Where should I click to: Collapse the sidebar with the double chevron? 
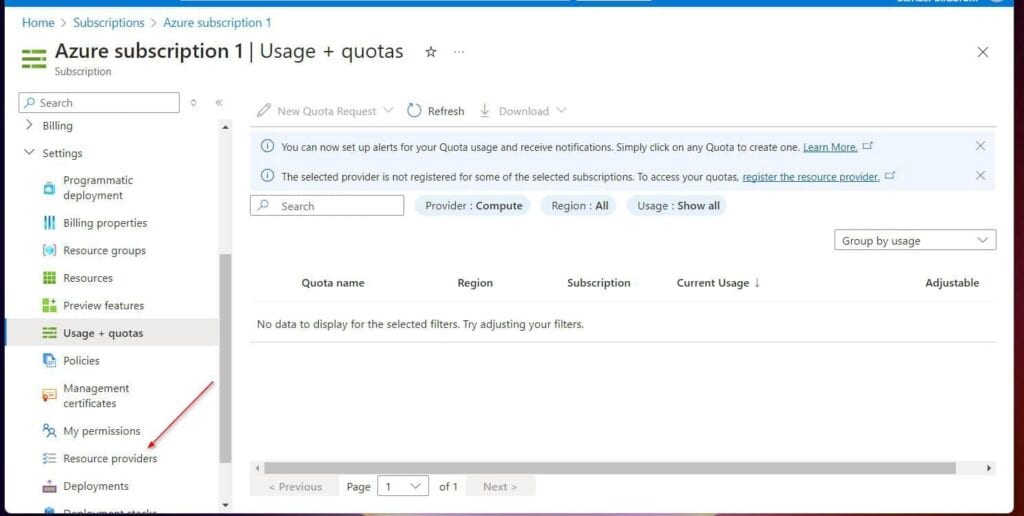pyautogui.click(x=219, y=103)
